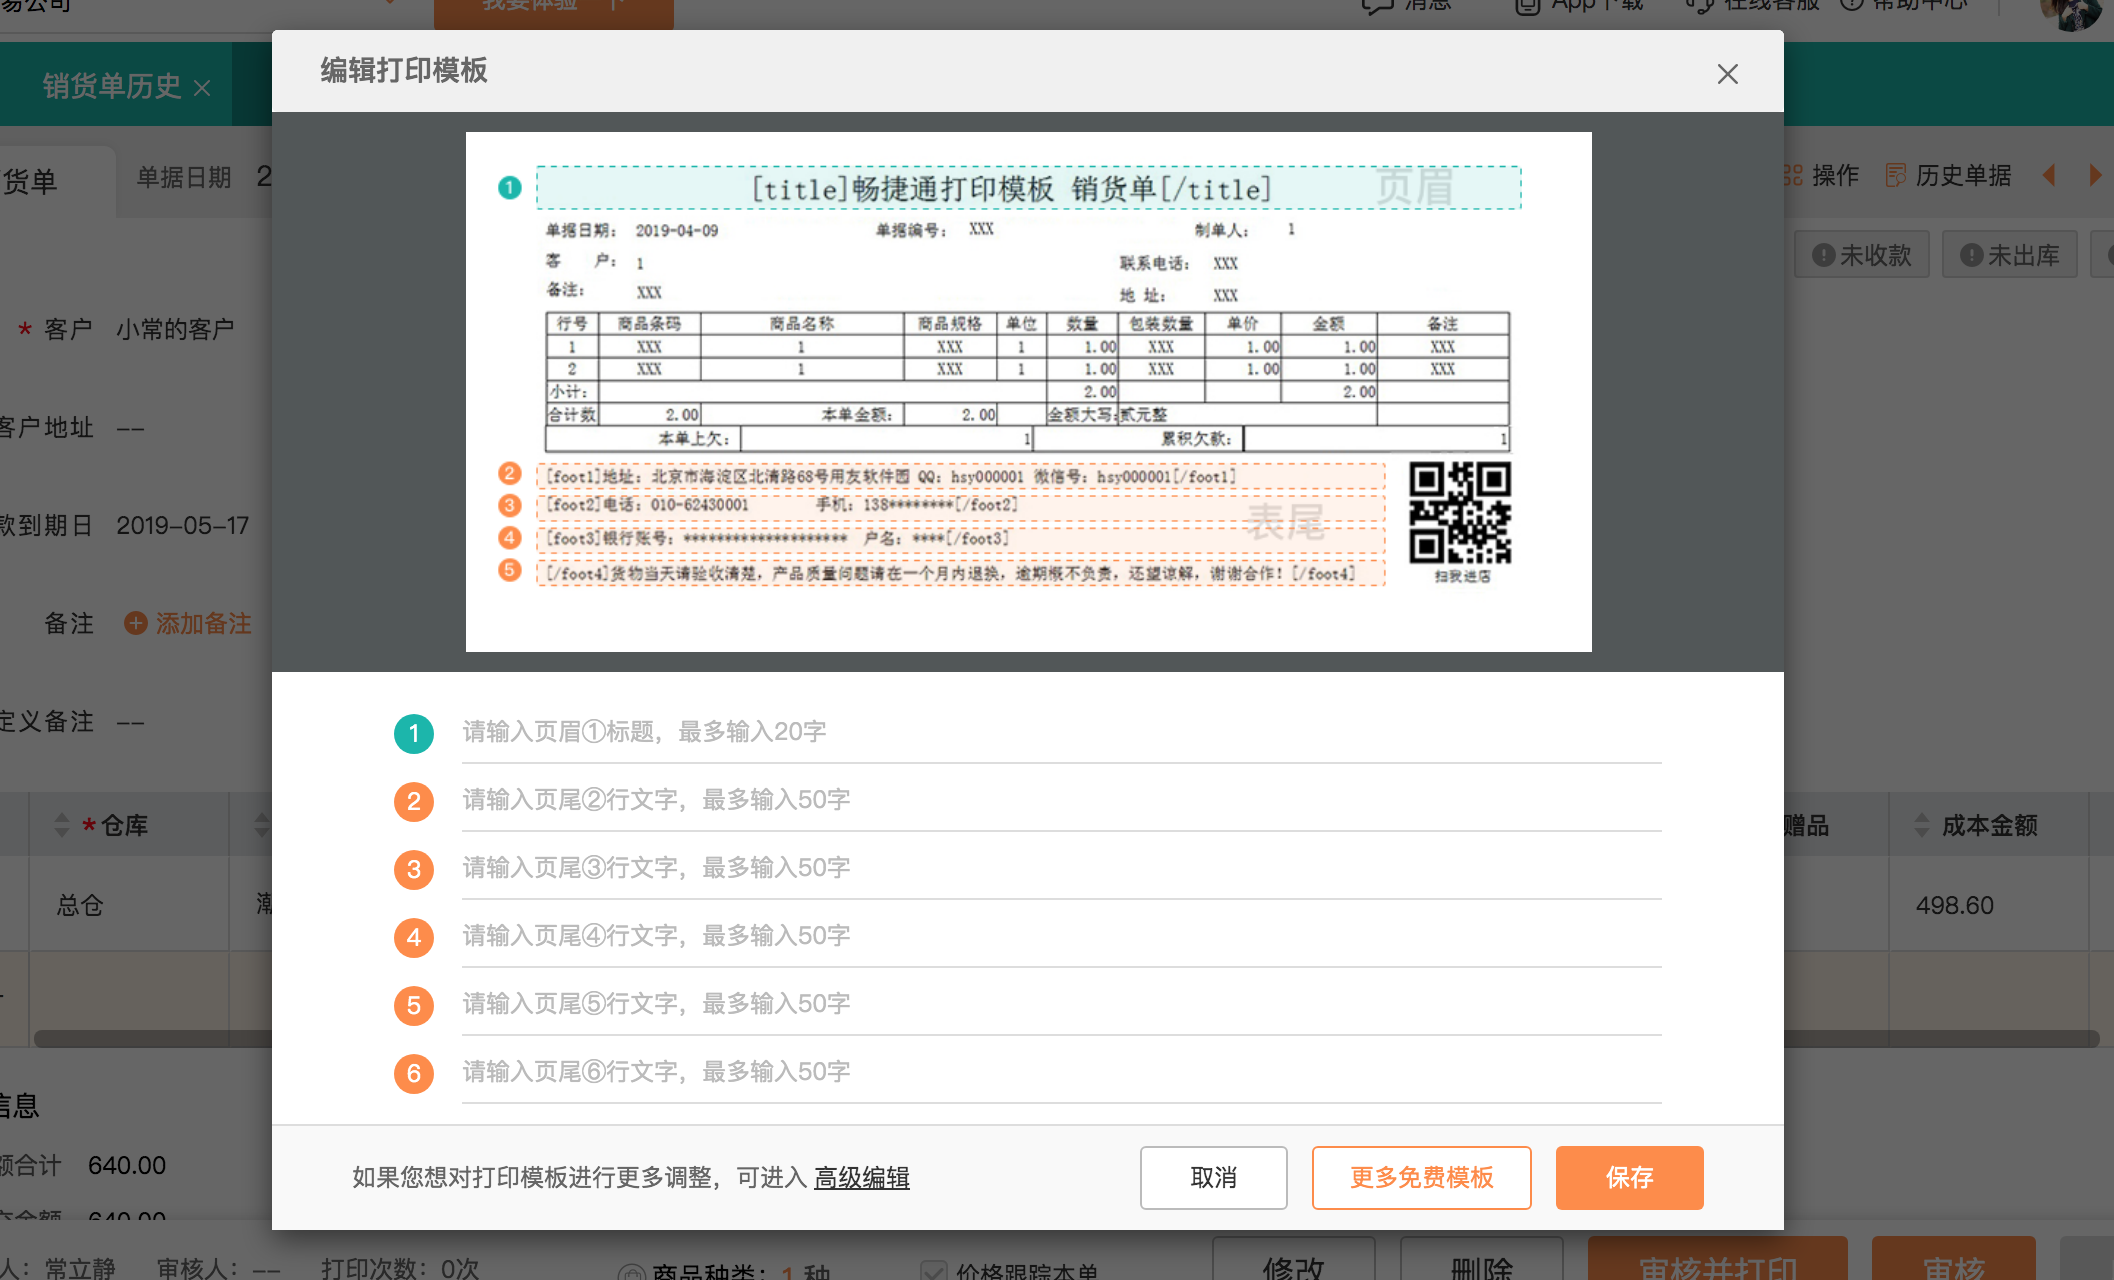Image resolution: width=2114 pixels, height=1280 pixels.
Task: Input text in page header ① field
Action: [x=1057, y=731]
